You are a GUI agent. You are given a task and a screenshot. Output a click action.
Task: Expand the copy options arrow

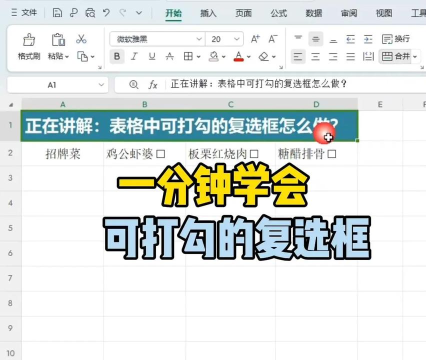click(93, 57)
